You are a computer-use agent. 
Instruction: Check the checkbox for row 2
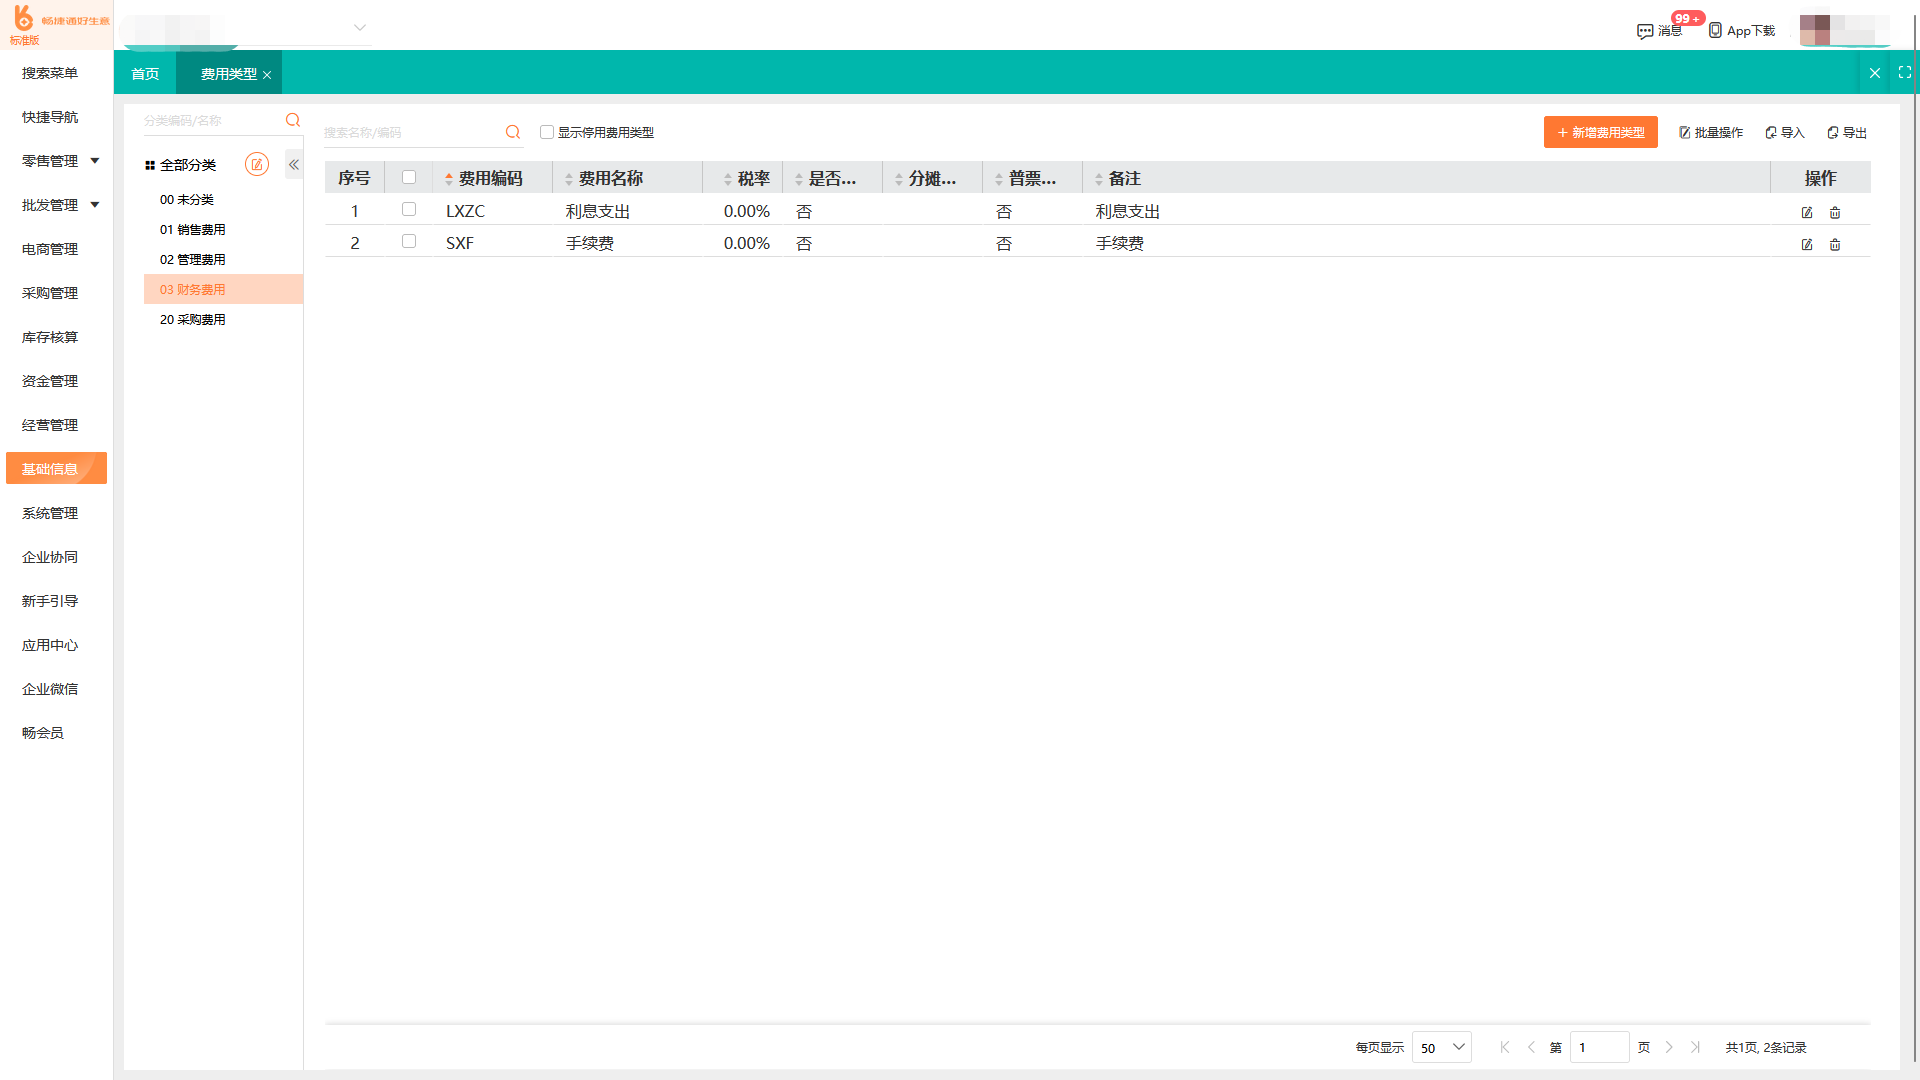pyautogui.click(x=409, y=243)
